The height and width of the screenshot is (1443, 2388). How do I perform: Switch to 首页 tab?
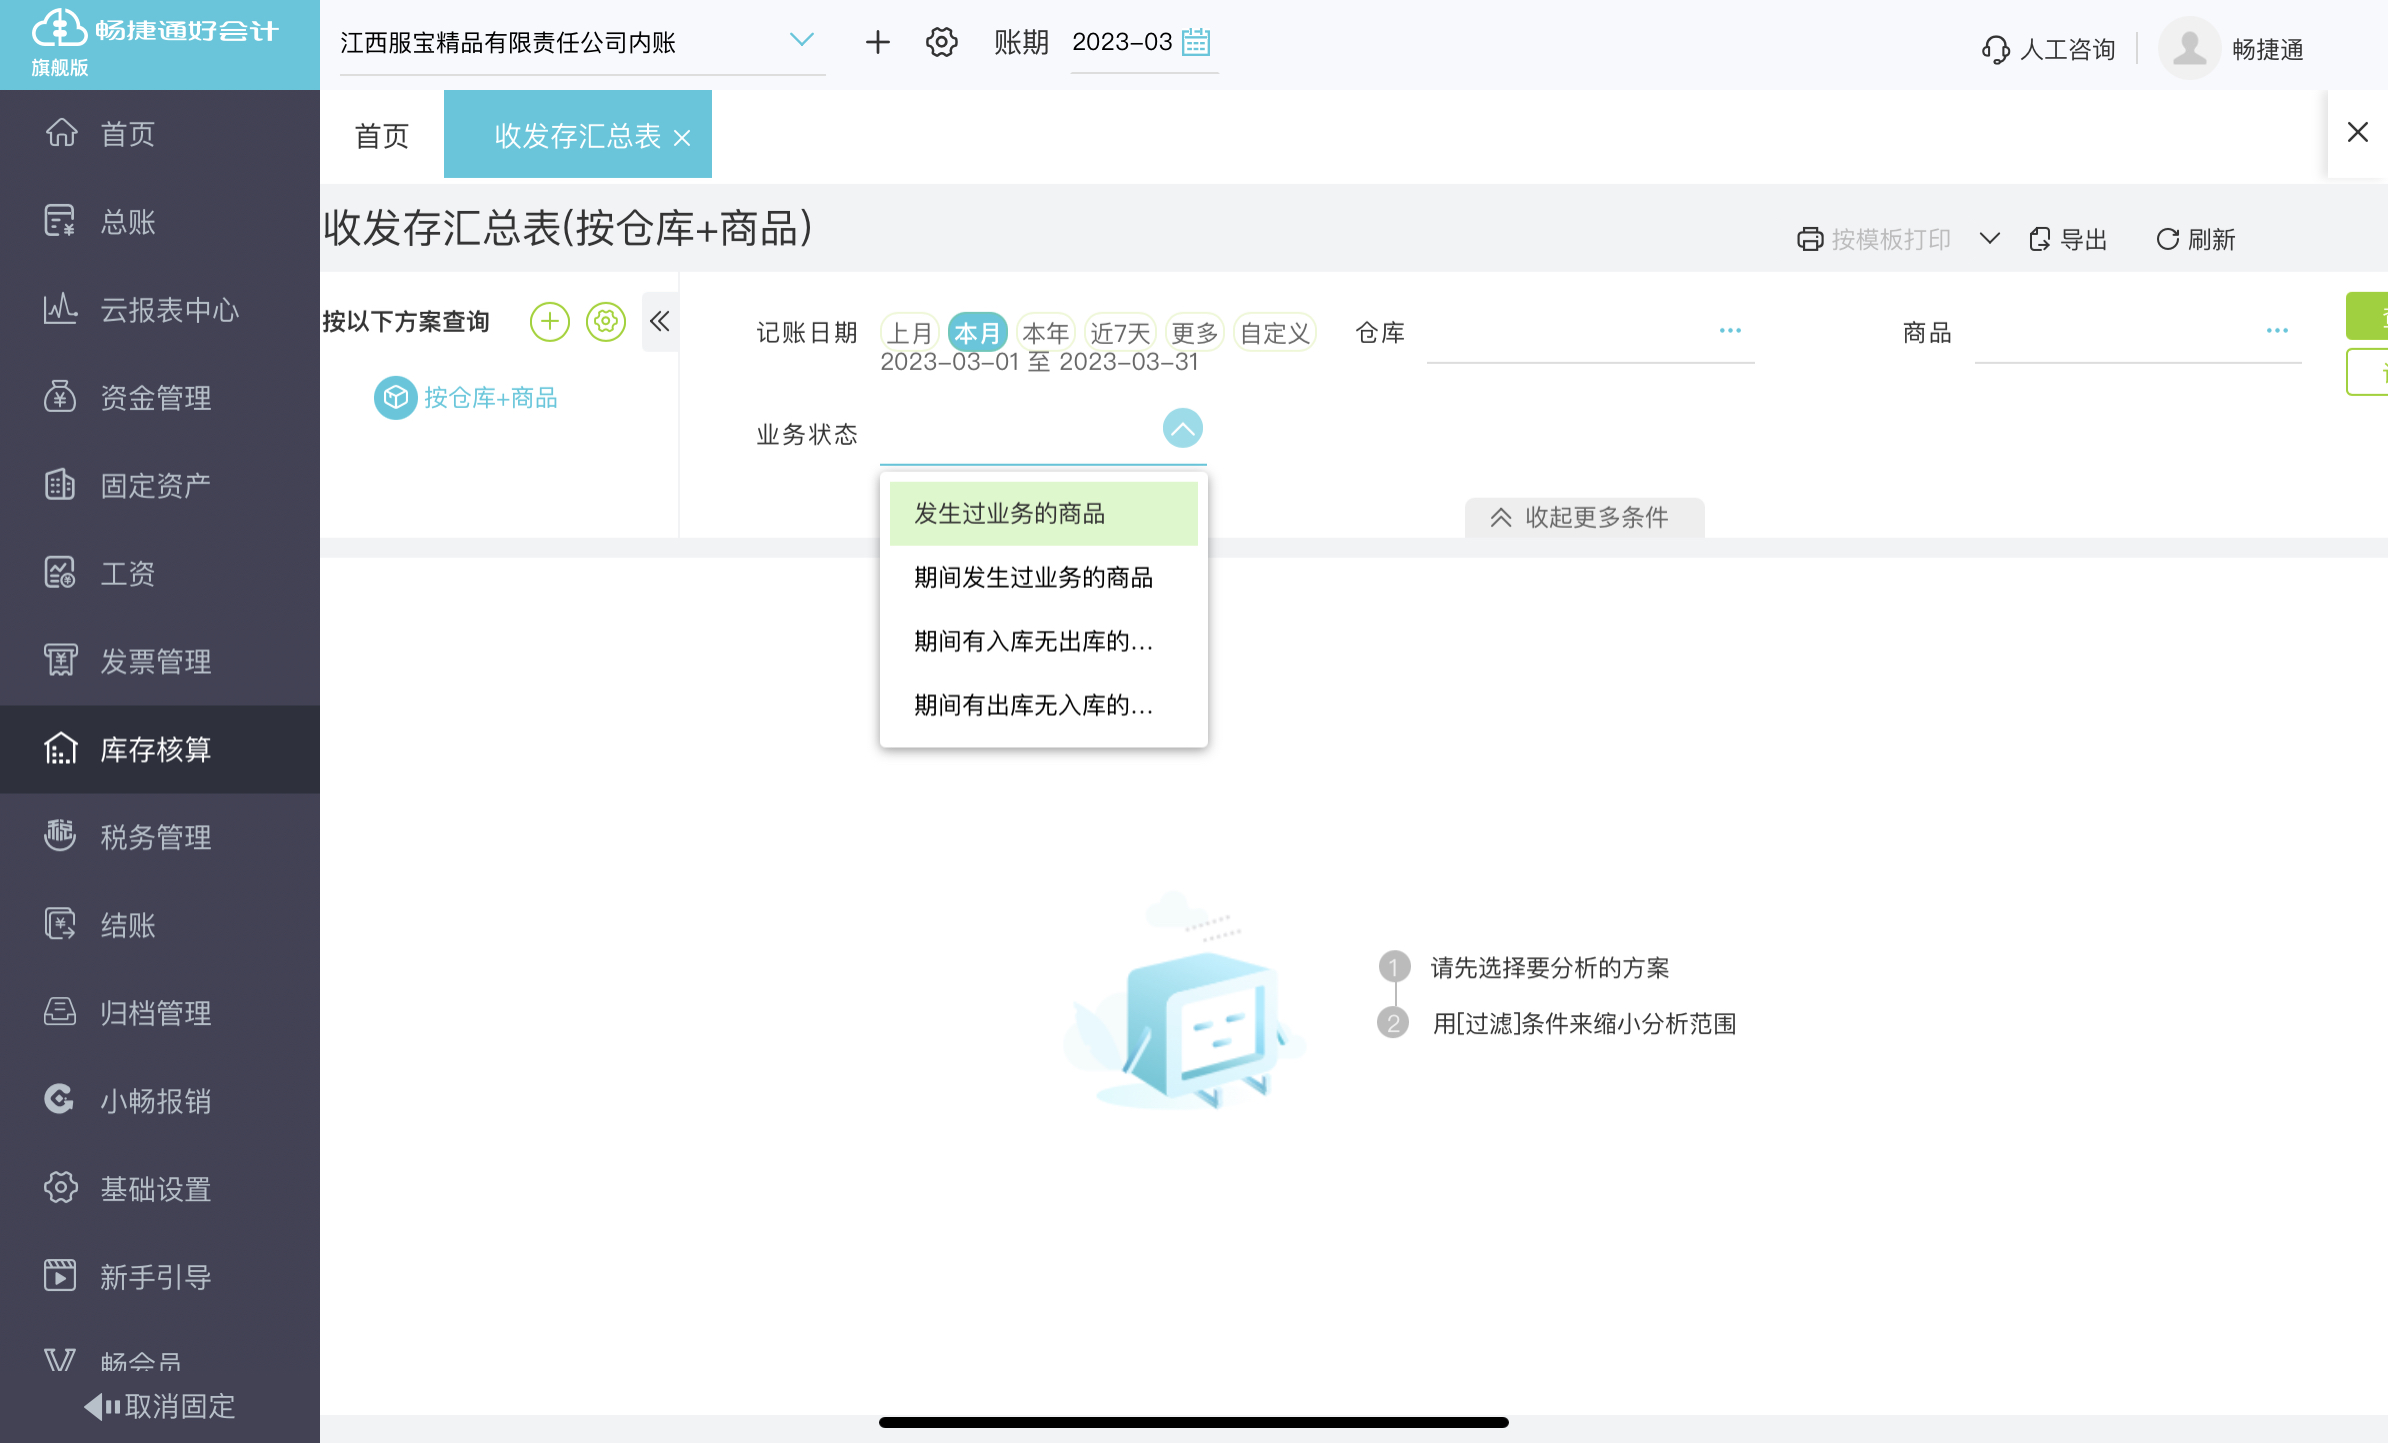380,136
